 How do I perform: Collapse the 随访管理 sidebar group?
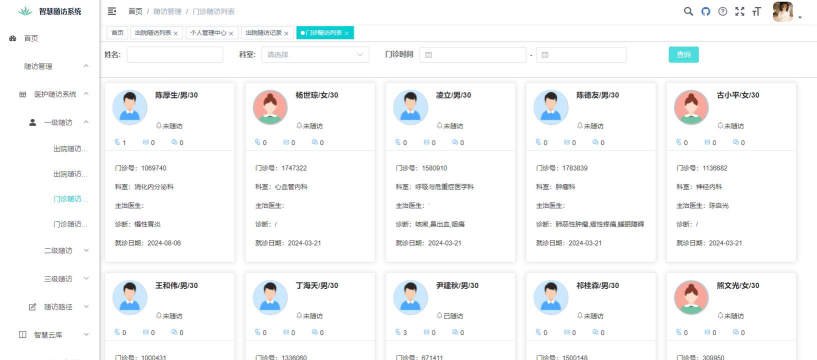point(49,66)
